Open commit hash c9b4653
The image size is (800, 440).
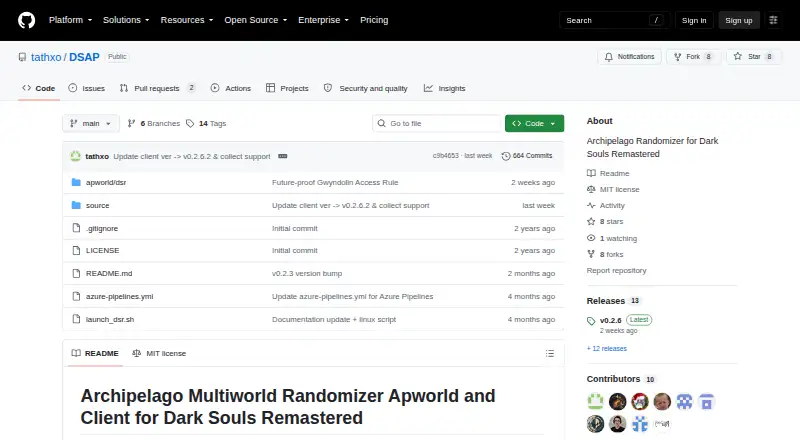[445, 156]
